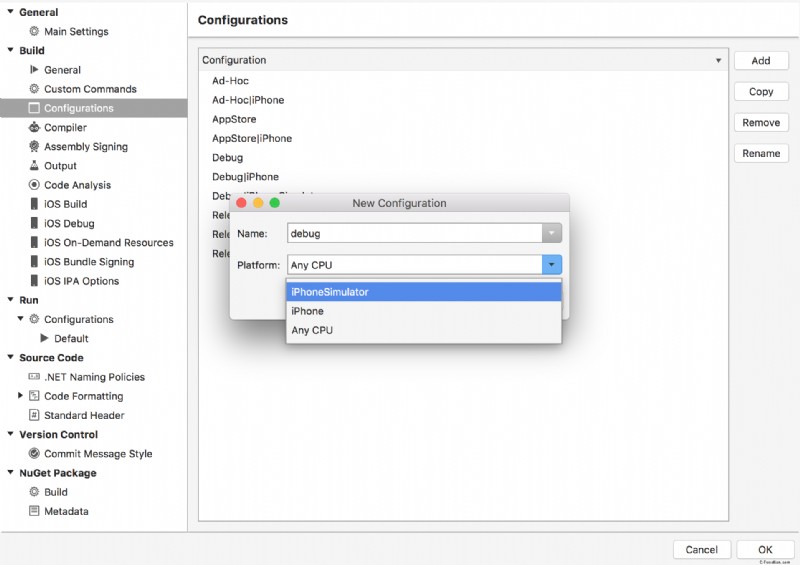
Task: Expand the Code Formatting tree node
Action: pos(21,396)
